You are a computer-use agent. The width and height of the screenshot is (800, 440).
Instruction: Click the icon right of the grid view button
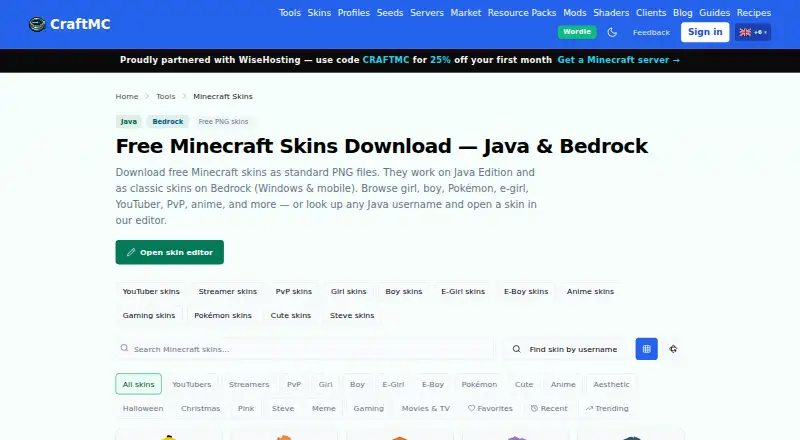pos(673,349)
